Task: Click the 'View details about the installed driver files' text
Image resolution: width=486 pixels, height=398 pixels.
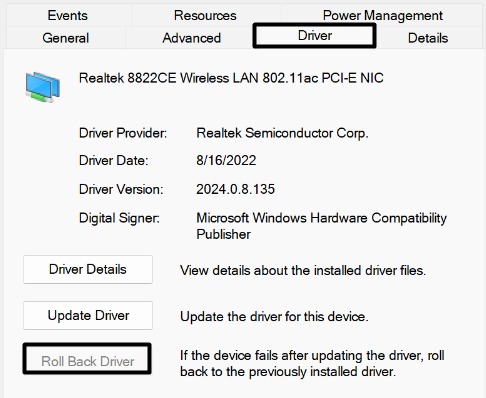Action: point(303,270)
